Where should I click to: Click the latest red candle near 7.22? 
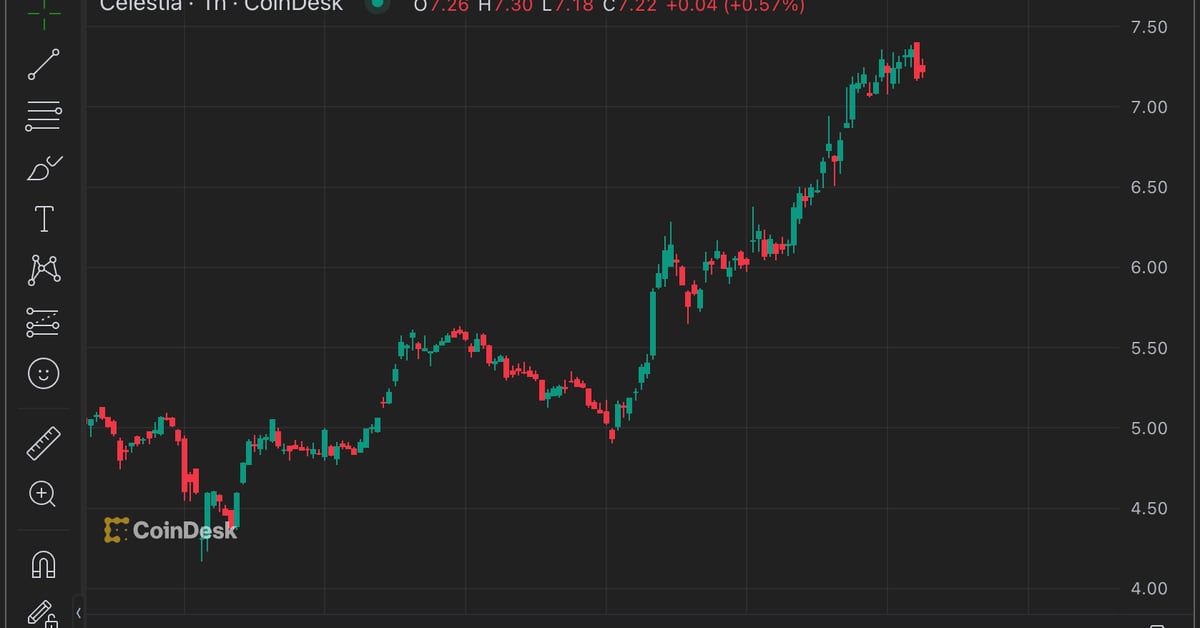pyautogui.click(x=920, y=68)
